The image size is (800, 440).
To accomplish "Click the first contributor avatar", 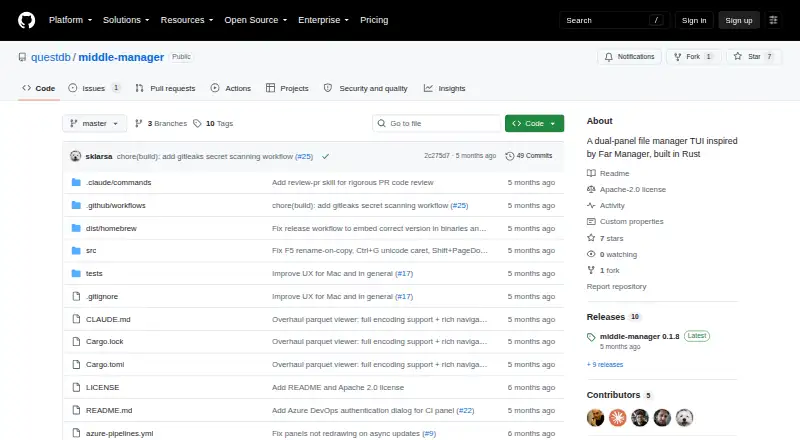I will (595, 418).
